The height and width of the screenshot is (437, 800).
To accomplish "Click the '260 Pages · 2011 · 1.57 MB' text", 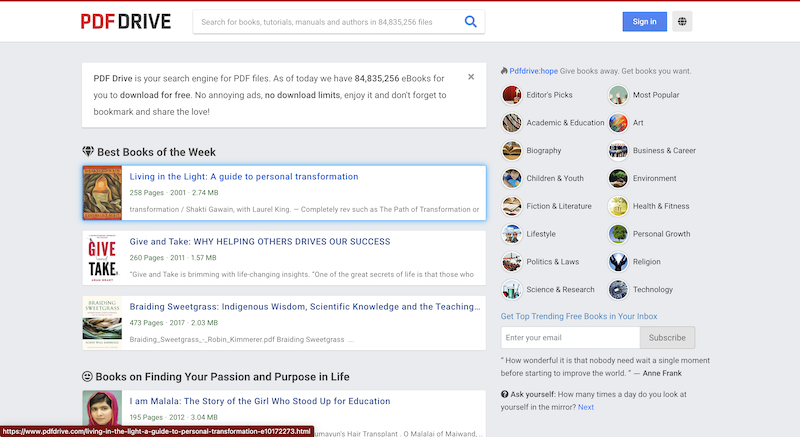I will coord(172,258).
